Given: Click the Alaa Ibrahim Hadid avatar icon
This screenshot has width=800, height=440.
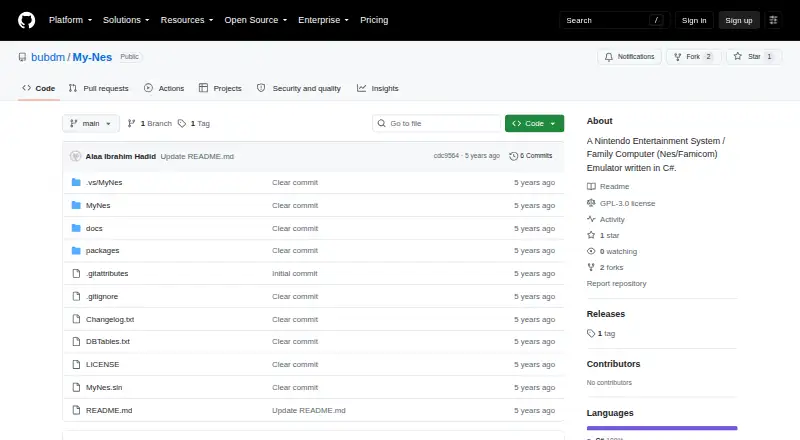Looking at the screenshot, I should pyautogui.click(x=76, y=156).
